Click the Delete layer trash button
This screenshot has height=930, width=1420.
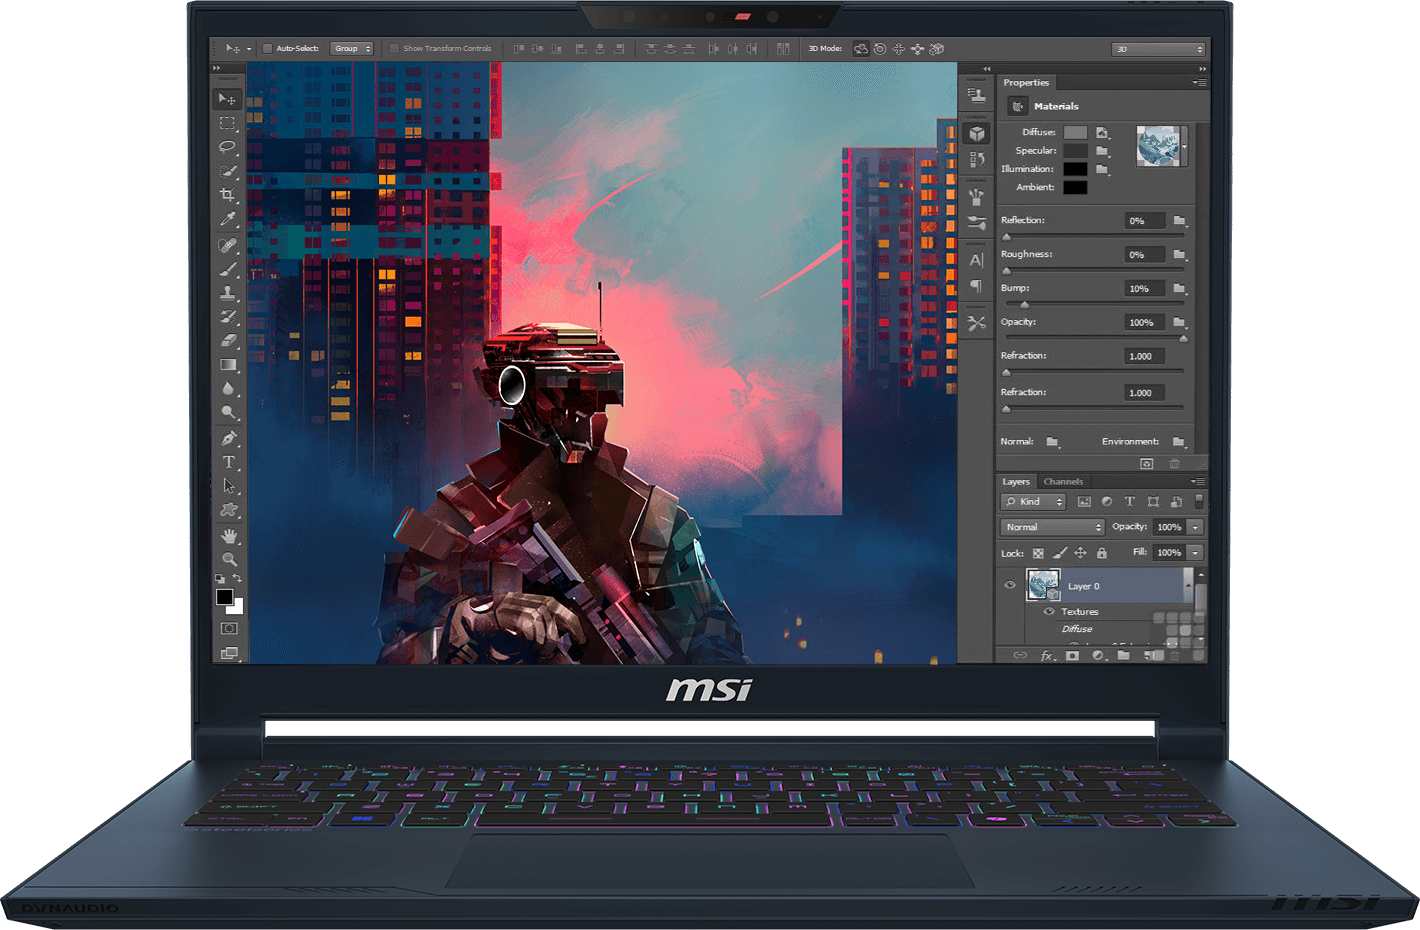1174,655
